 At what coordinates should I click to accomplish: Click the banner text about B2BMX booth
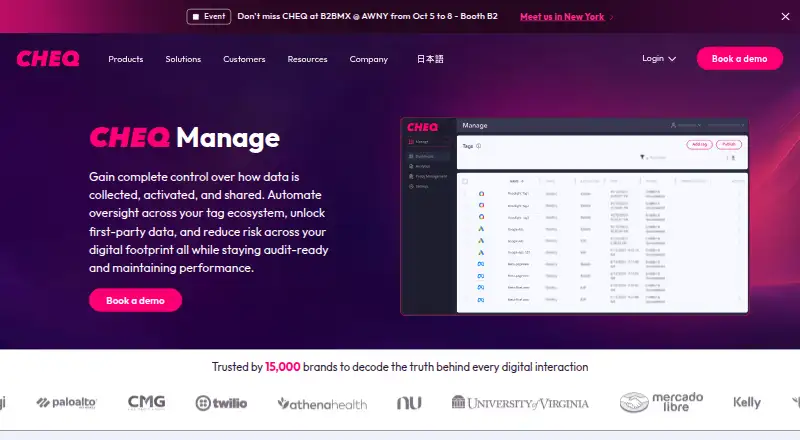pos(367,16)
